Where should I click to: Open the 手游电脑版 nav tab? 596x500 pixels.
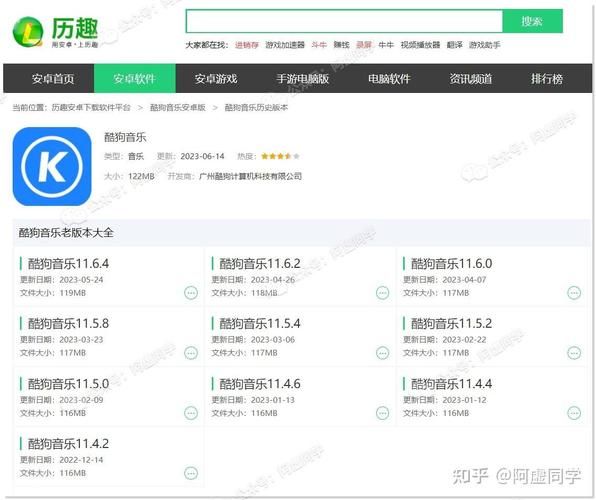pos(303,79)
